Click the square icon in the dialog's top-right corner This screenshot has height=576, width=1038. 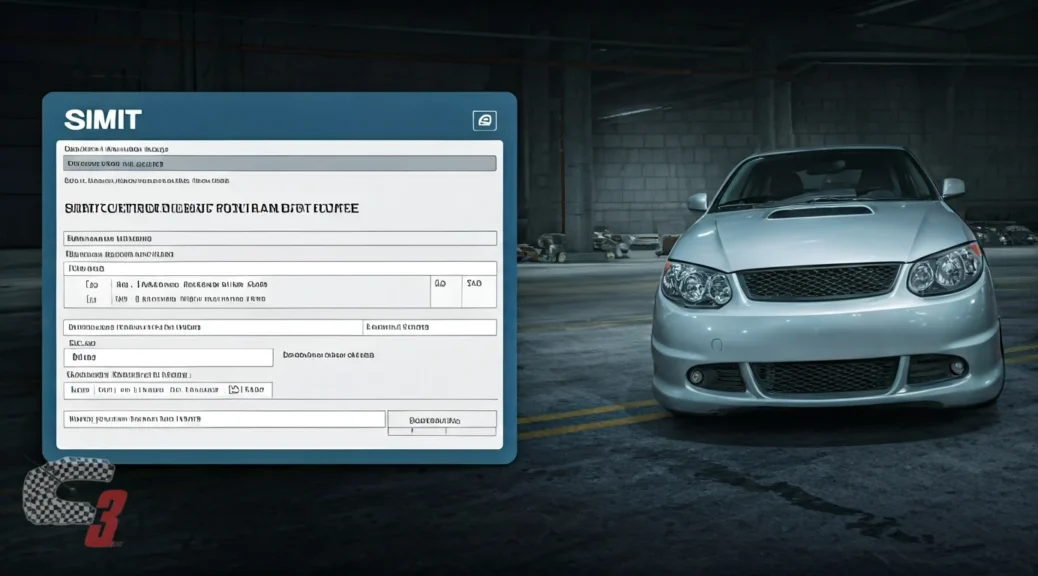484,121
